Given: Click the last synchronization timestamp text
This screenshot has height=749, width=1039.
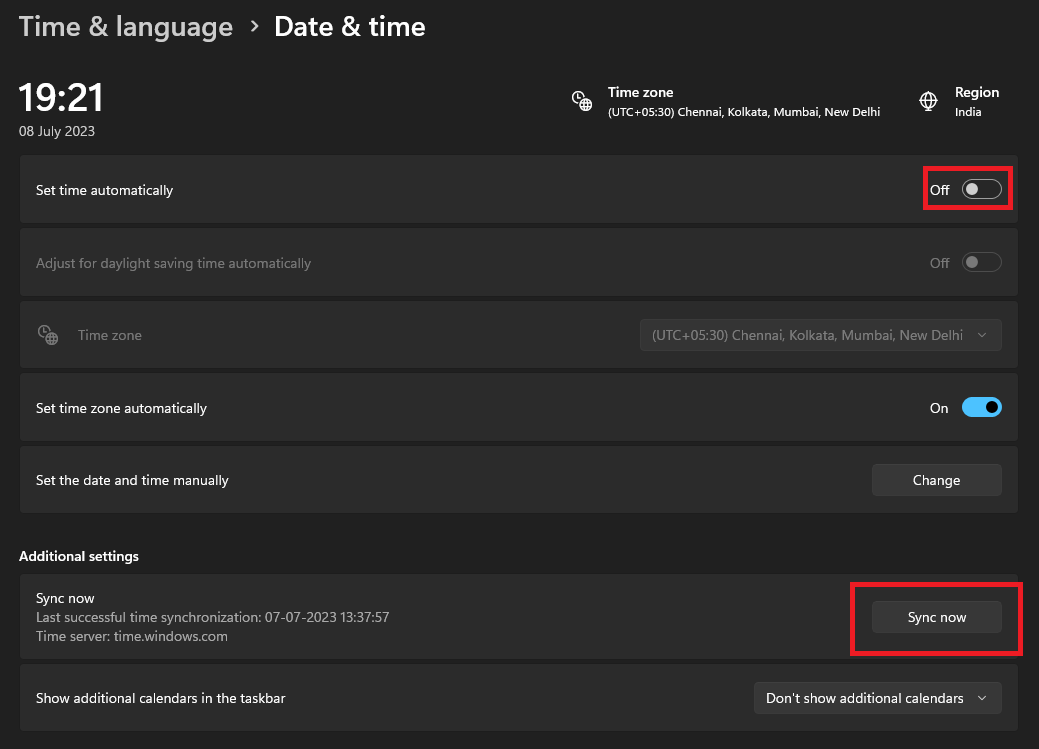Looking at the screenshot, I should click(213, 617).
